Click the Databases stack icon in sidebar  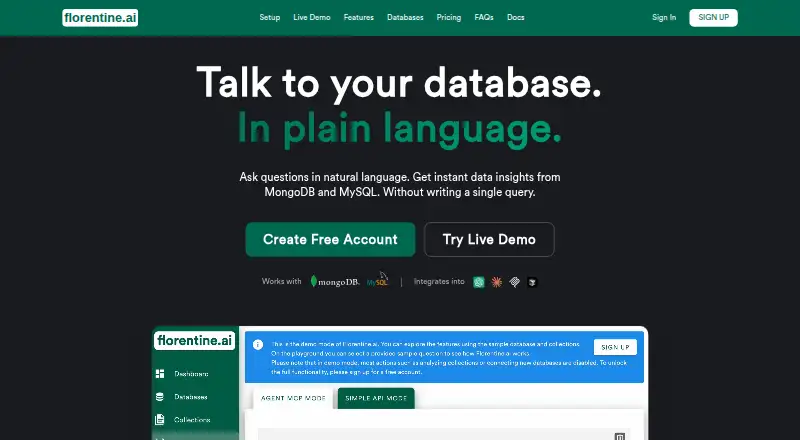coord(160,397)
